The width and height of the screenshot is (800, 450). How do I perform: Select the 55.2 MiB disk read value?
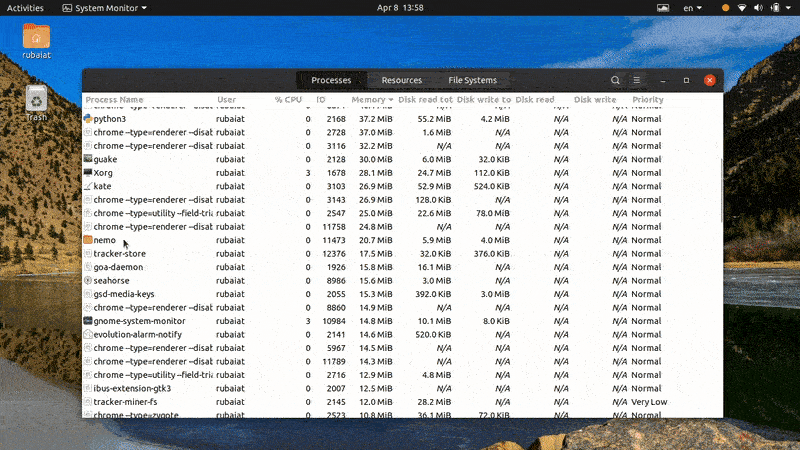pyautogui.click(x=434, y=119)
